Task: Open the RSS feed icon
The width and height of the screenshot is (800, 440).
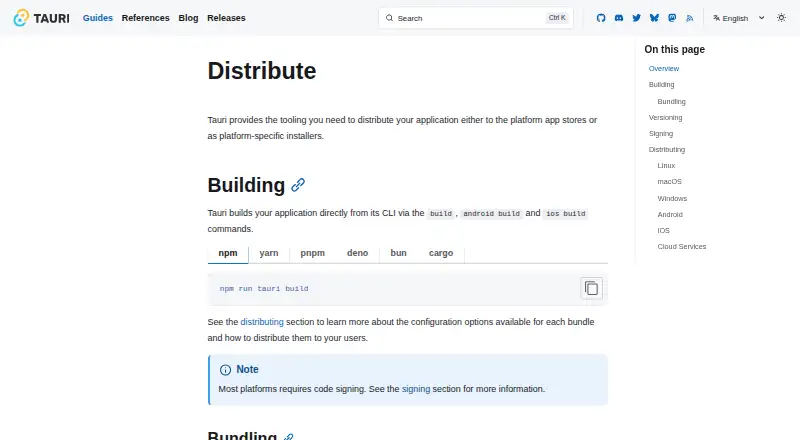Action: [x=690, y=18]
